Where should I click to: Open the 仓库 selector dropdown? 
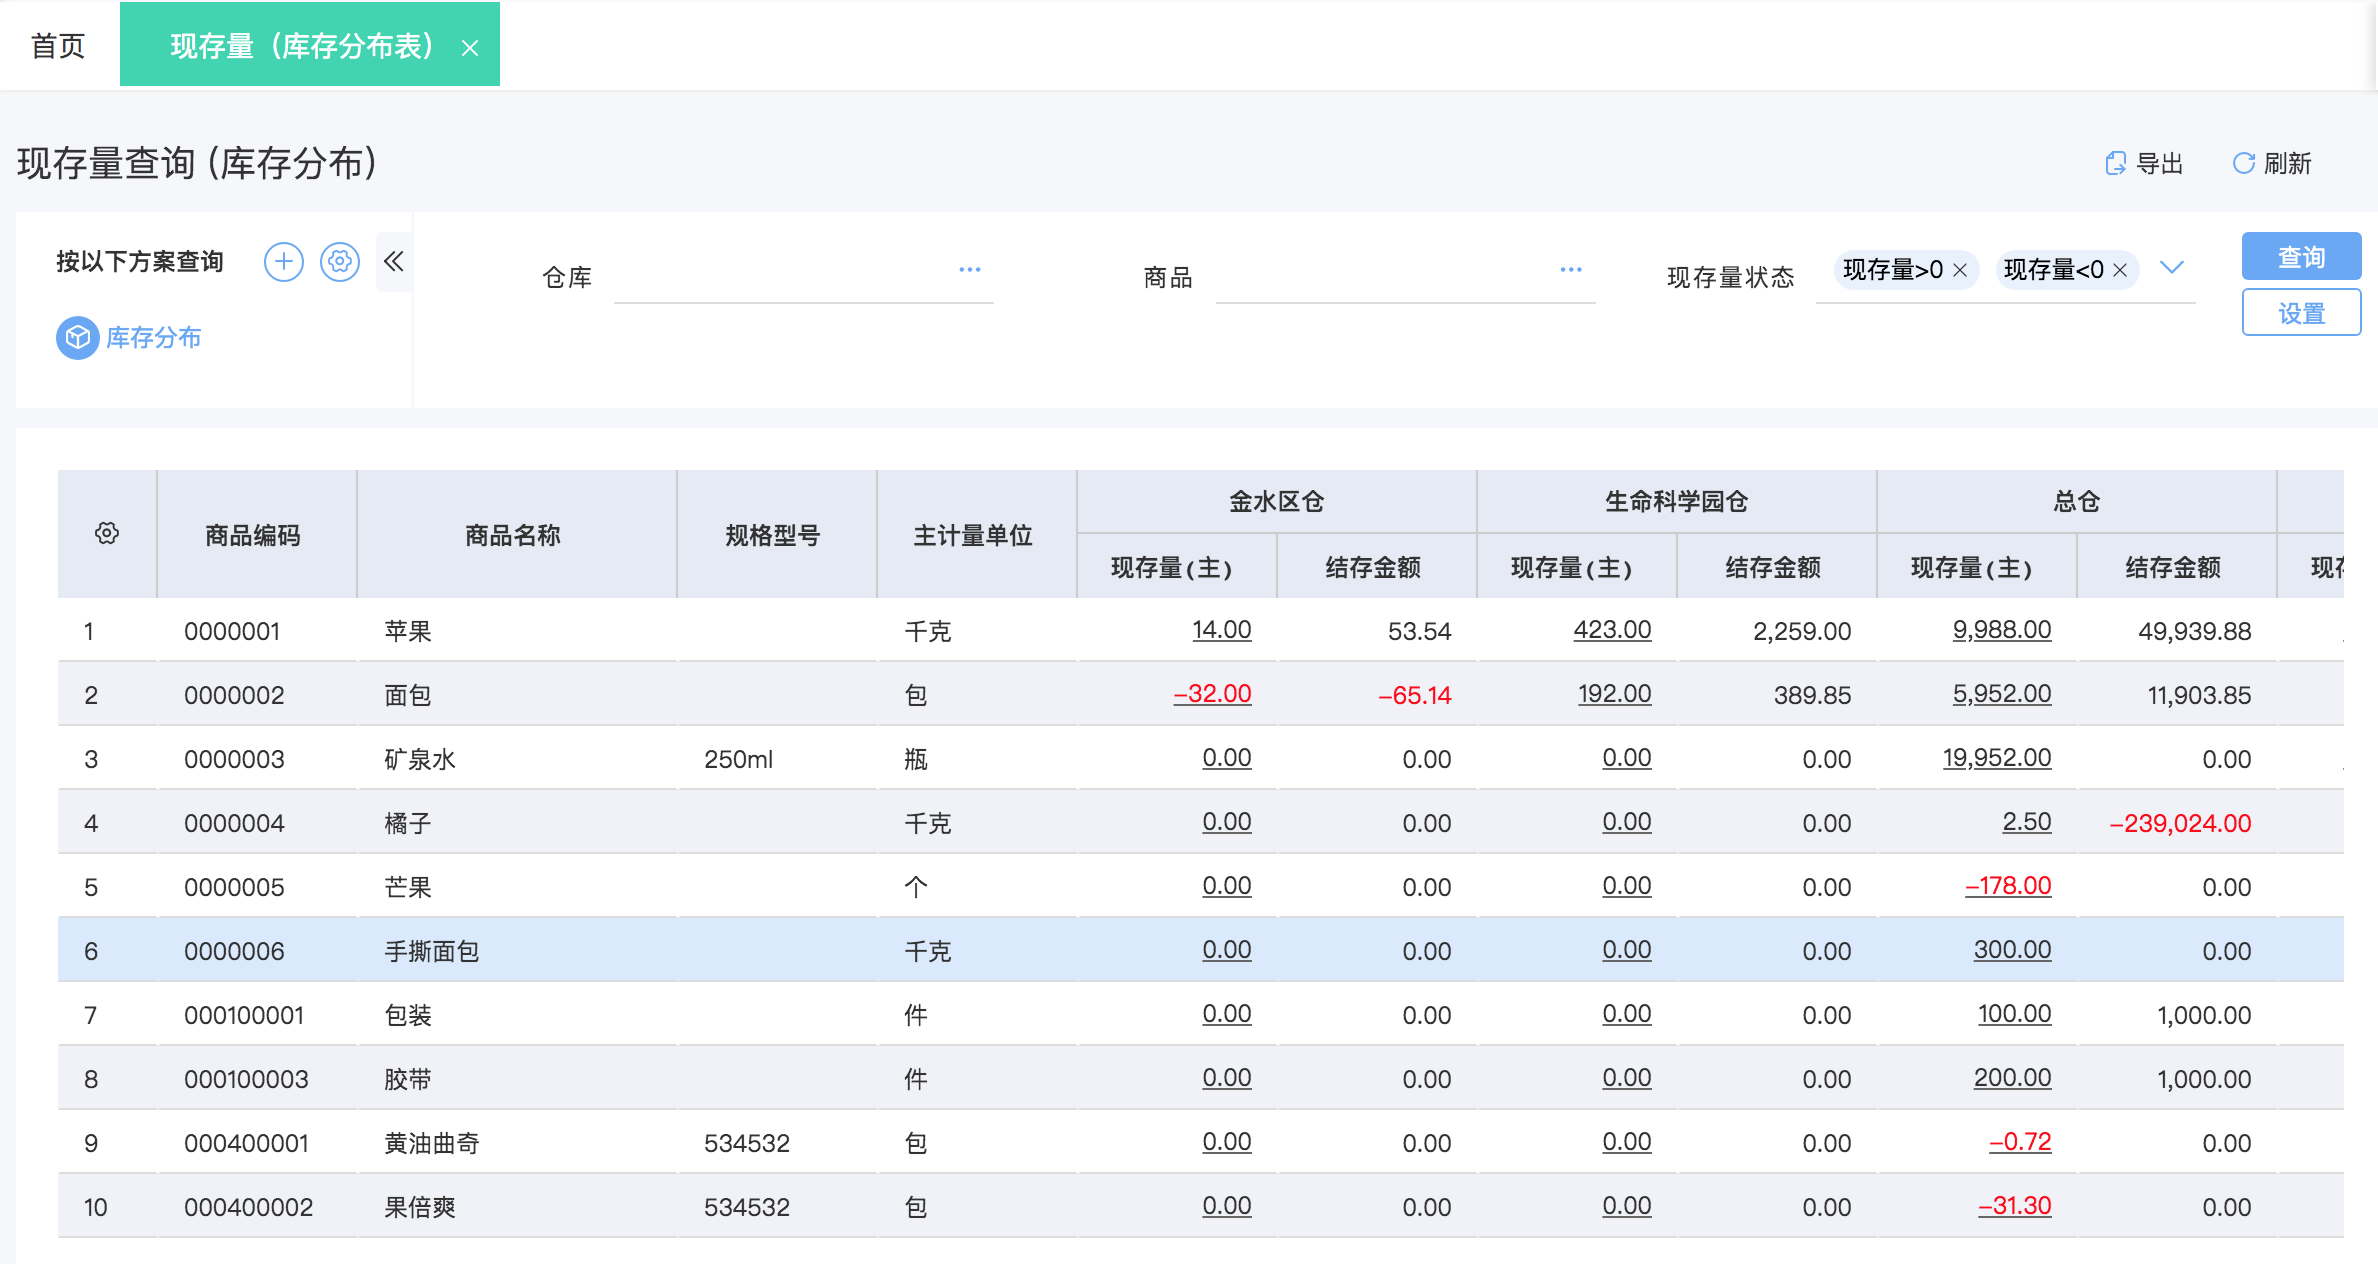972,267
